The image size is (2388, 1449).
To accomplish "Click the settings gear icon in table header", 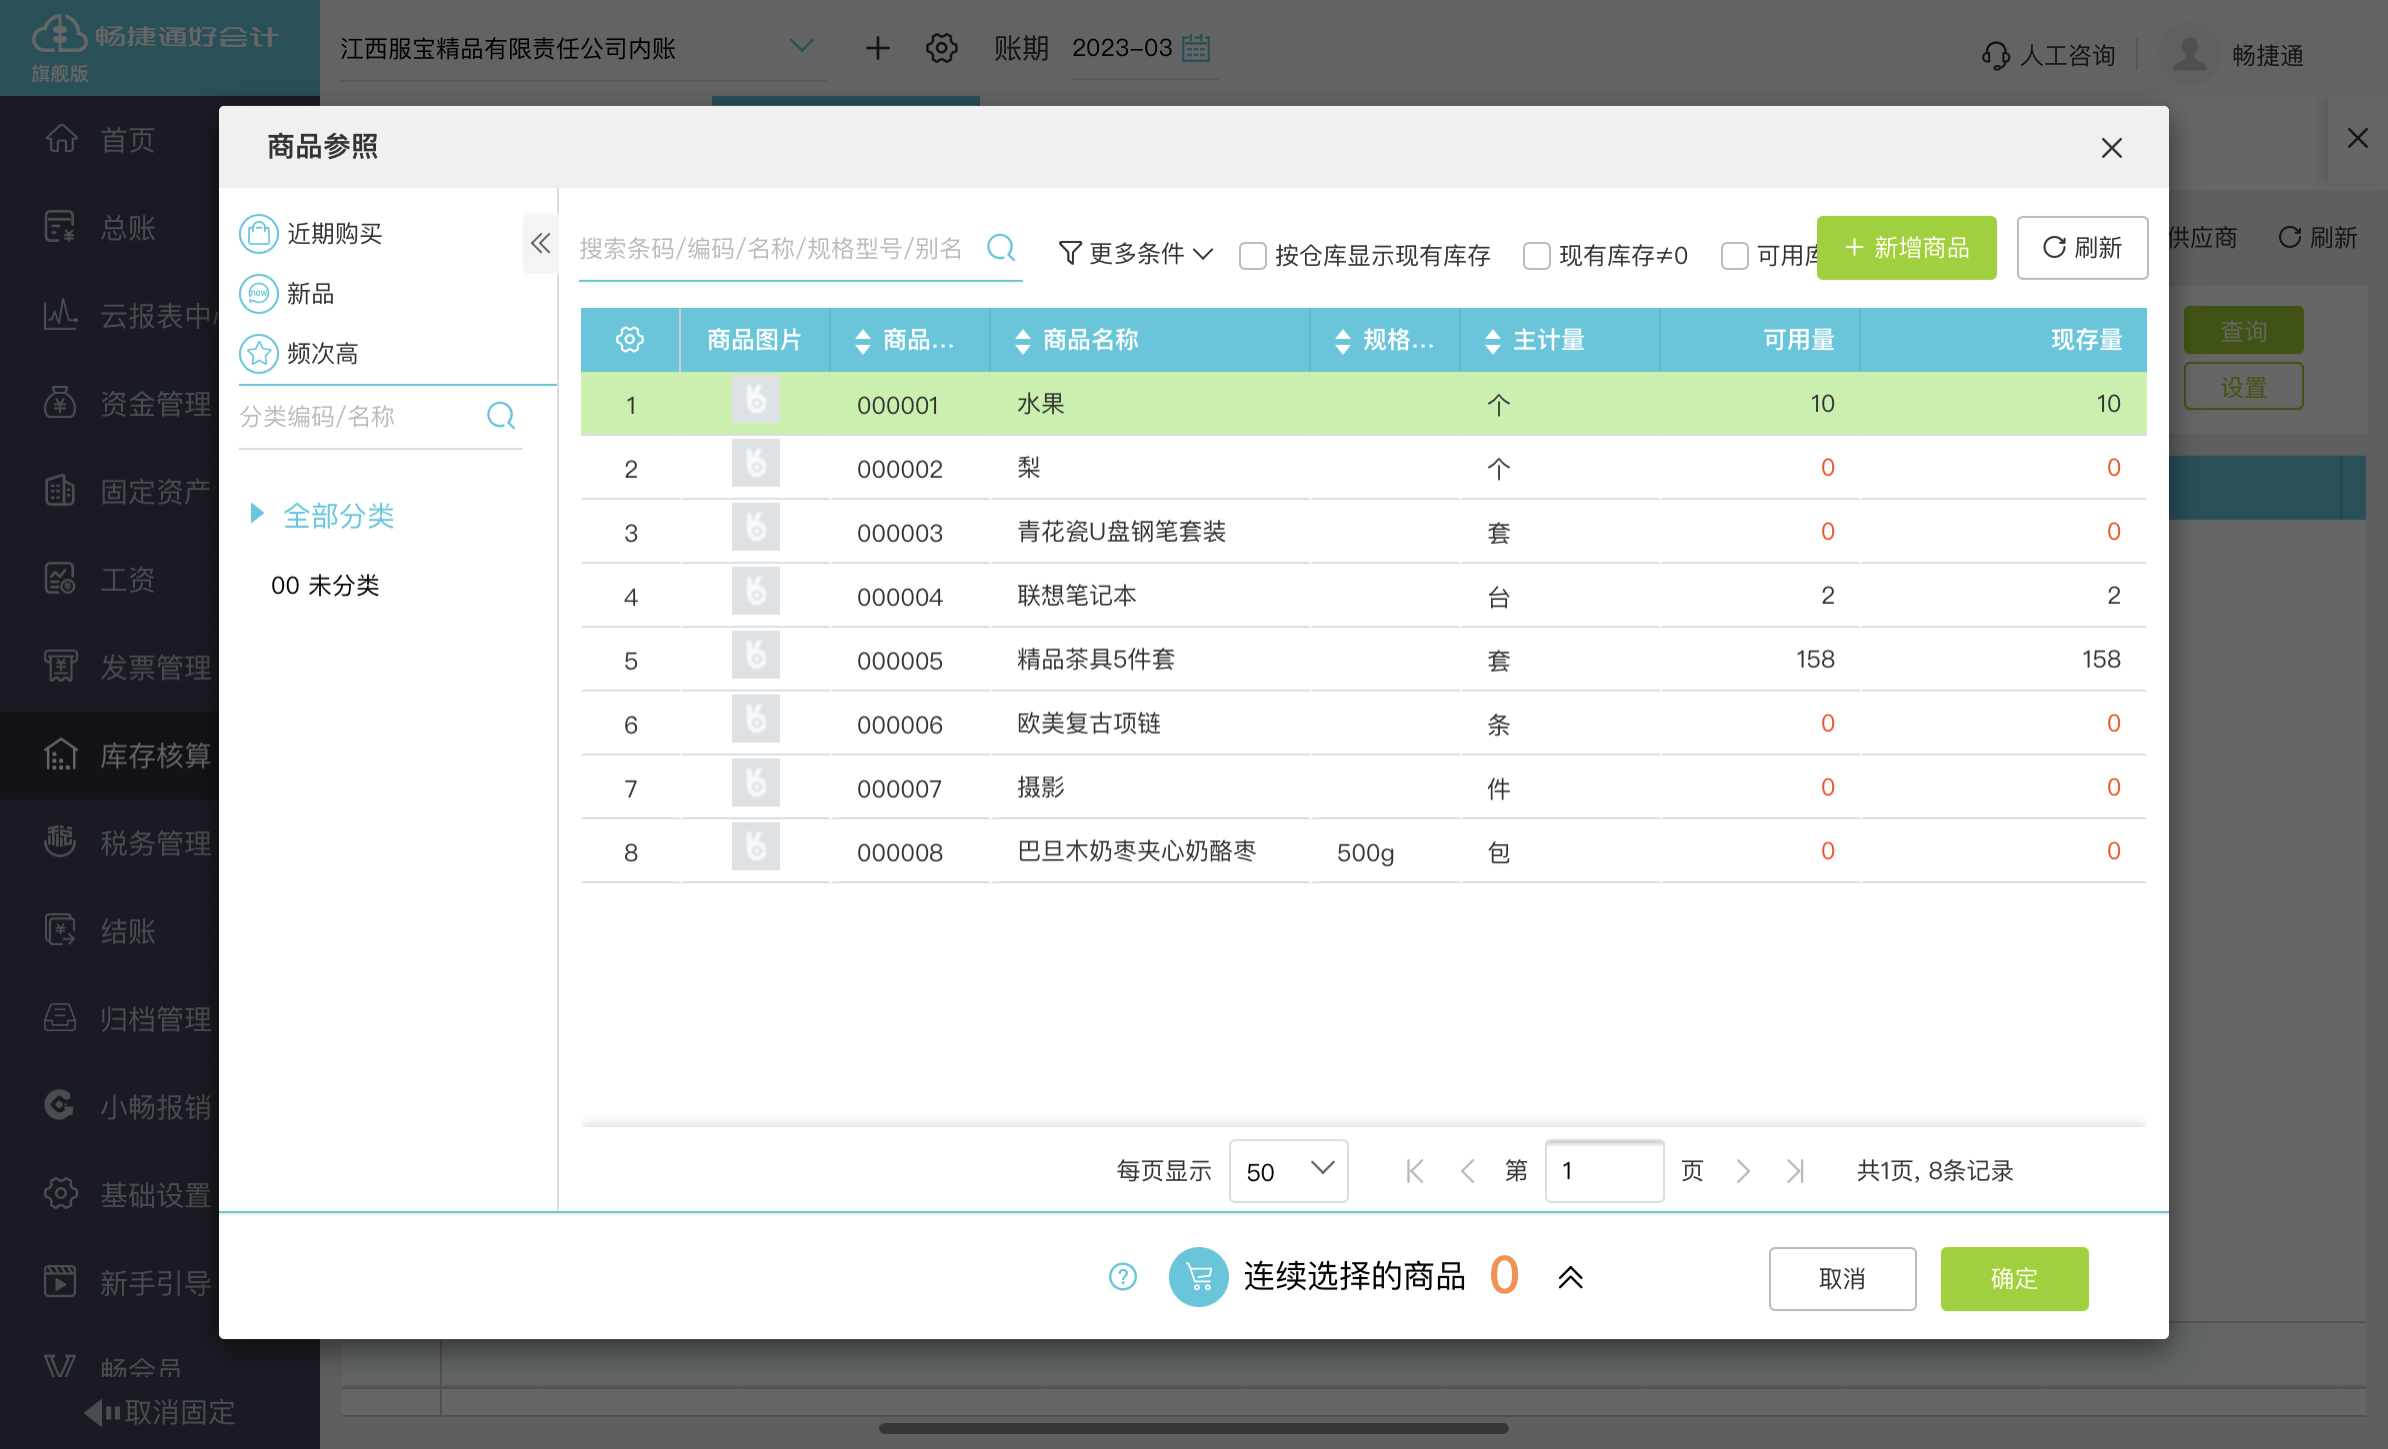I will coord(629,338).
